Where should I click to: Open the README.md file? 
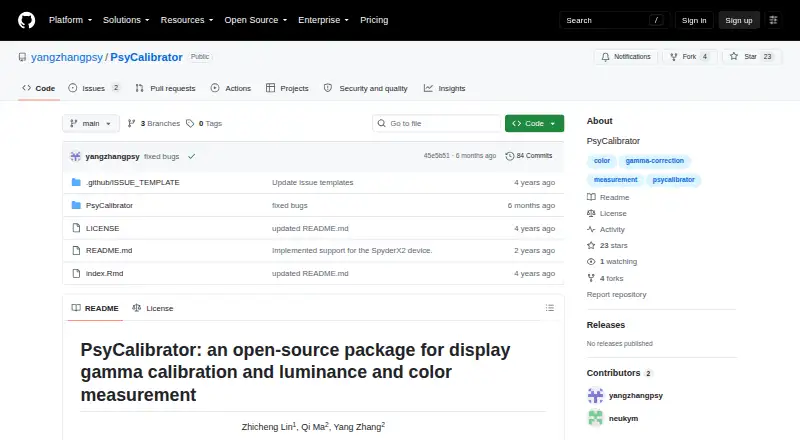(x=109, y=251)
